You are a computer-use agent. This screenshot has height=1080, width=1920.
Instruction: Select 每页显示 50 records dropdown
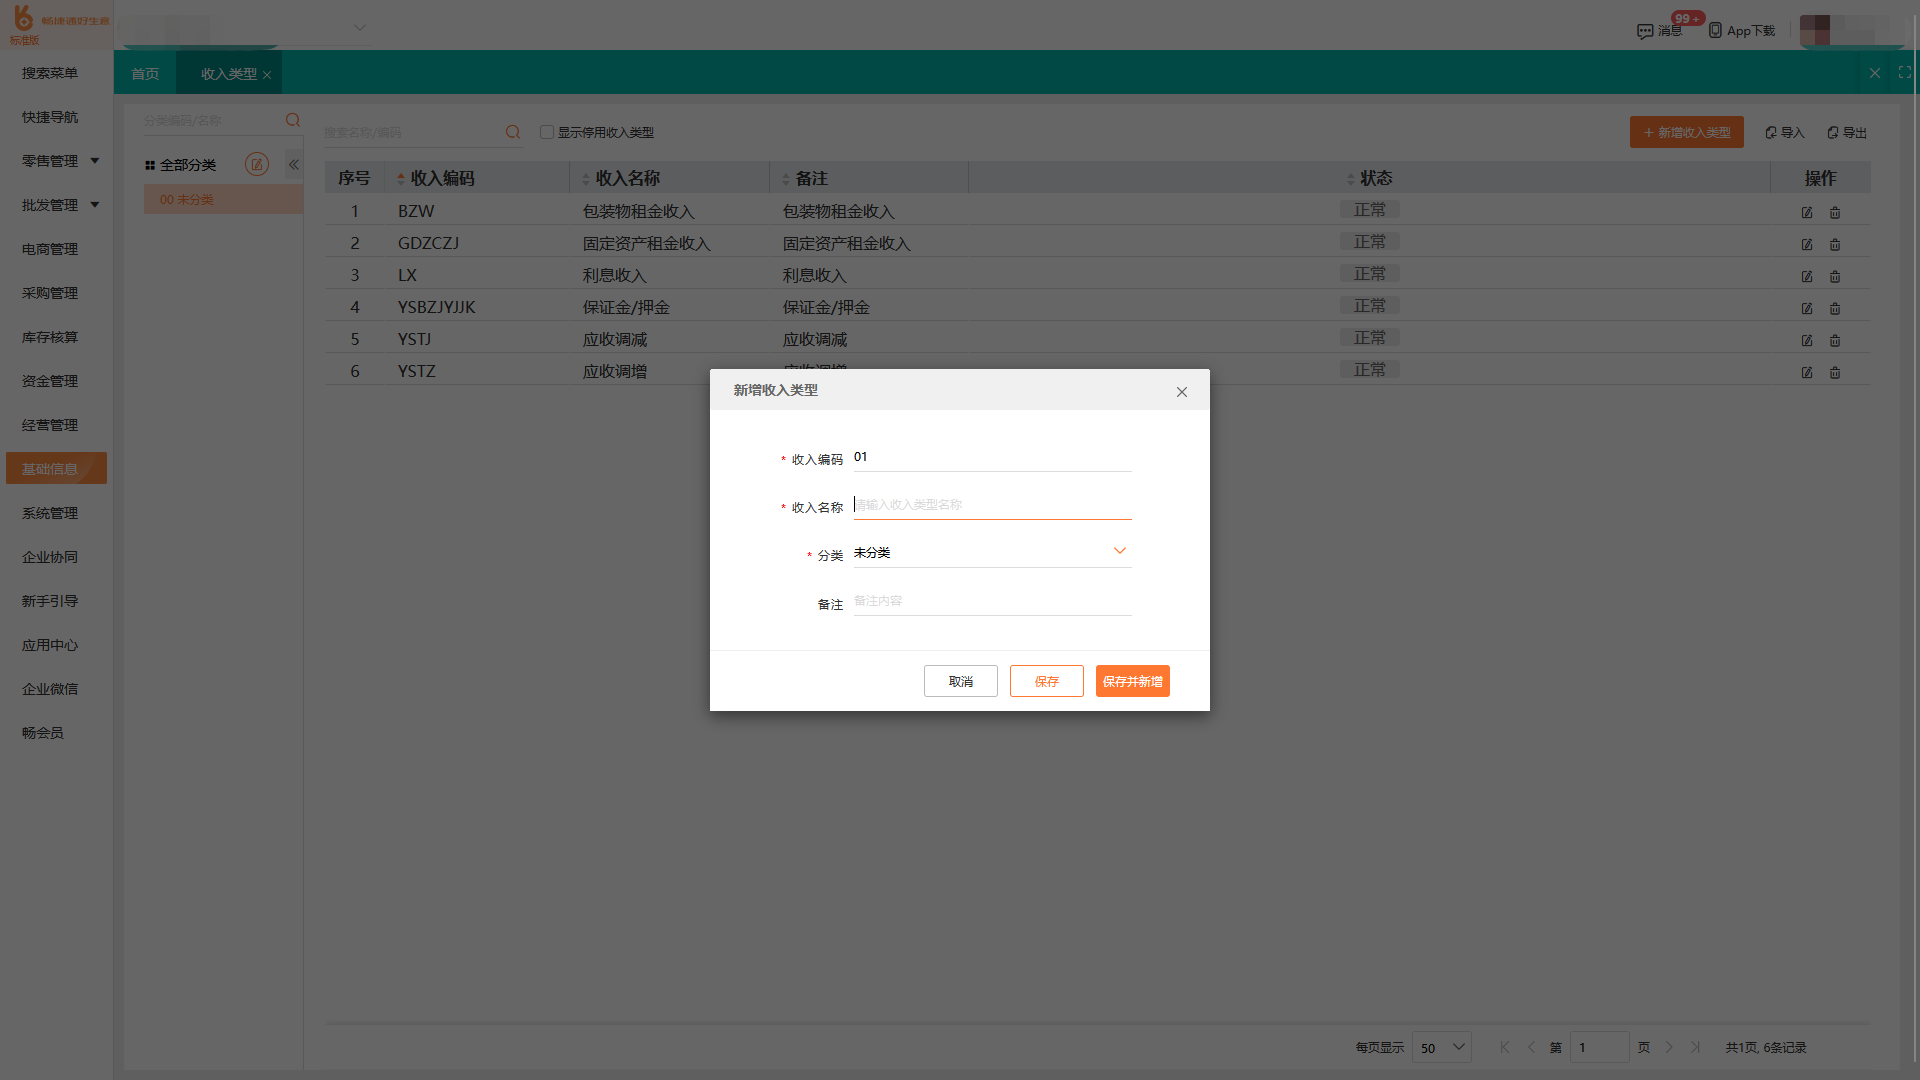click(x=1441, y=1047)
